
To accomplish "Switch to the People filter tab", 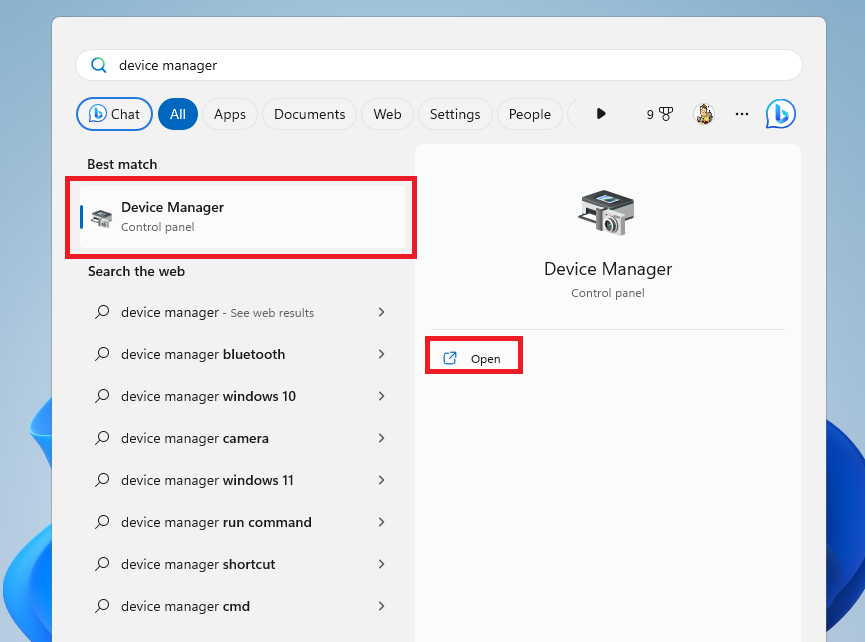I will coord(530,114).
